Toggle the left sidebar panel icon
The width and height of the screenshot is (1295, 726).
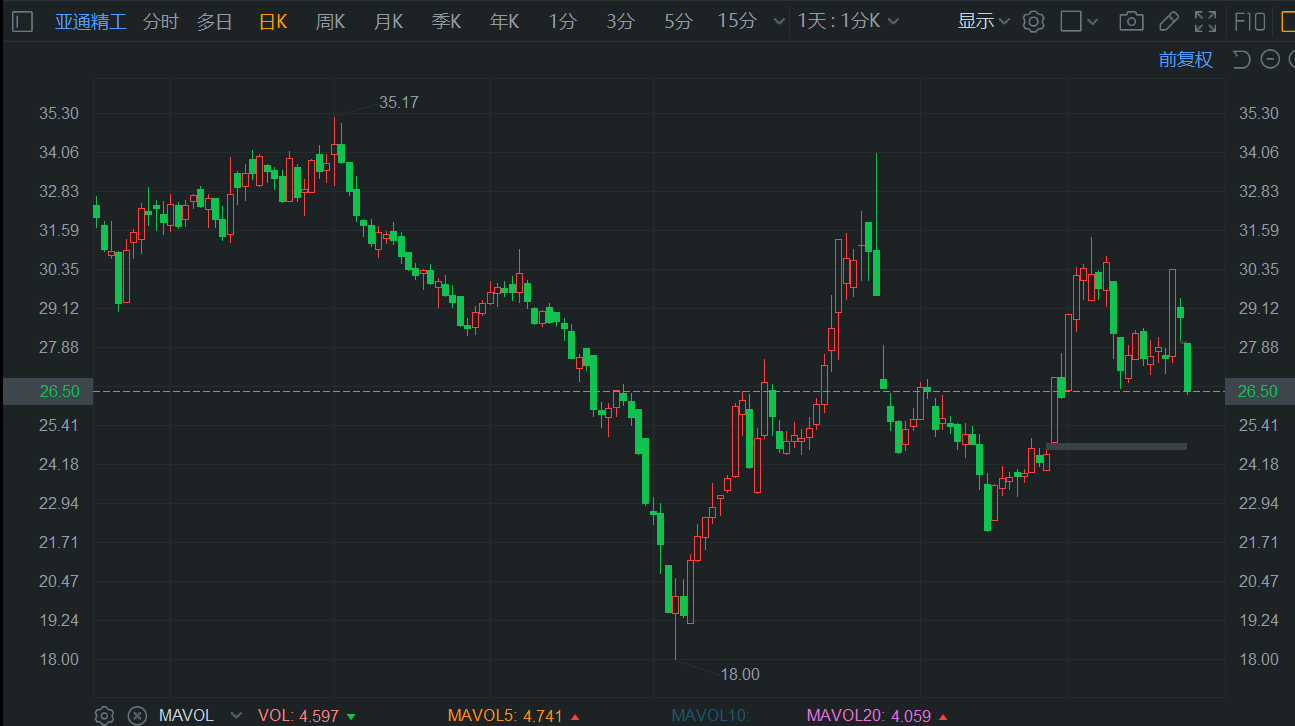pos(22,21)
